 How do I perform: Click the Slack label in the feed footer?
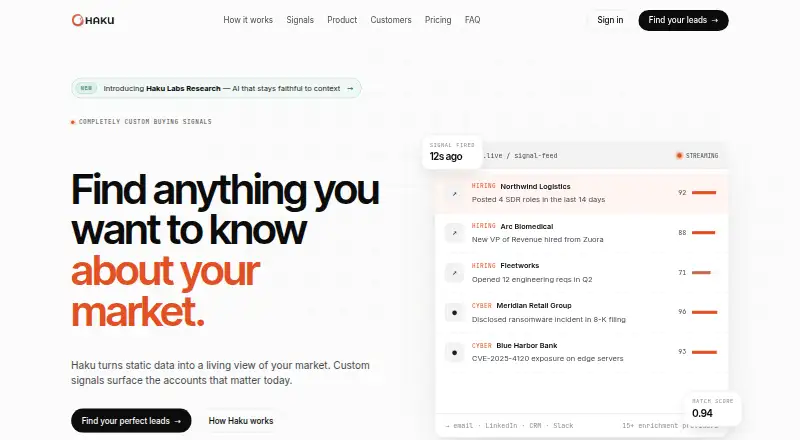(x=563, y=425)
